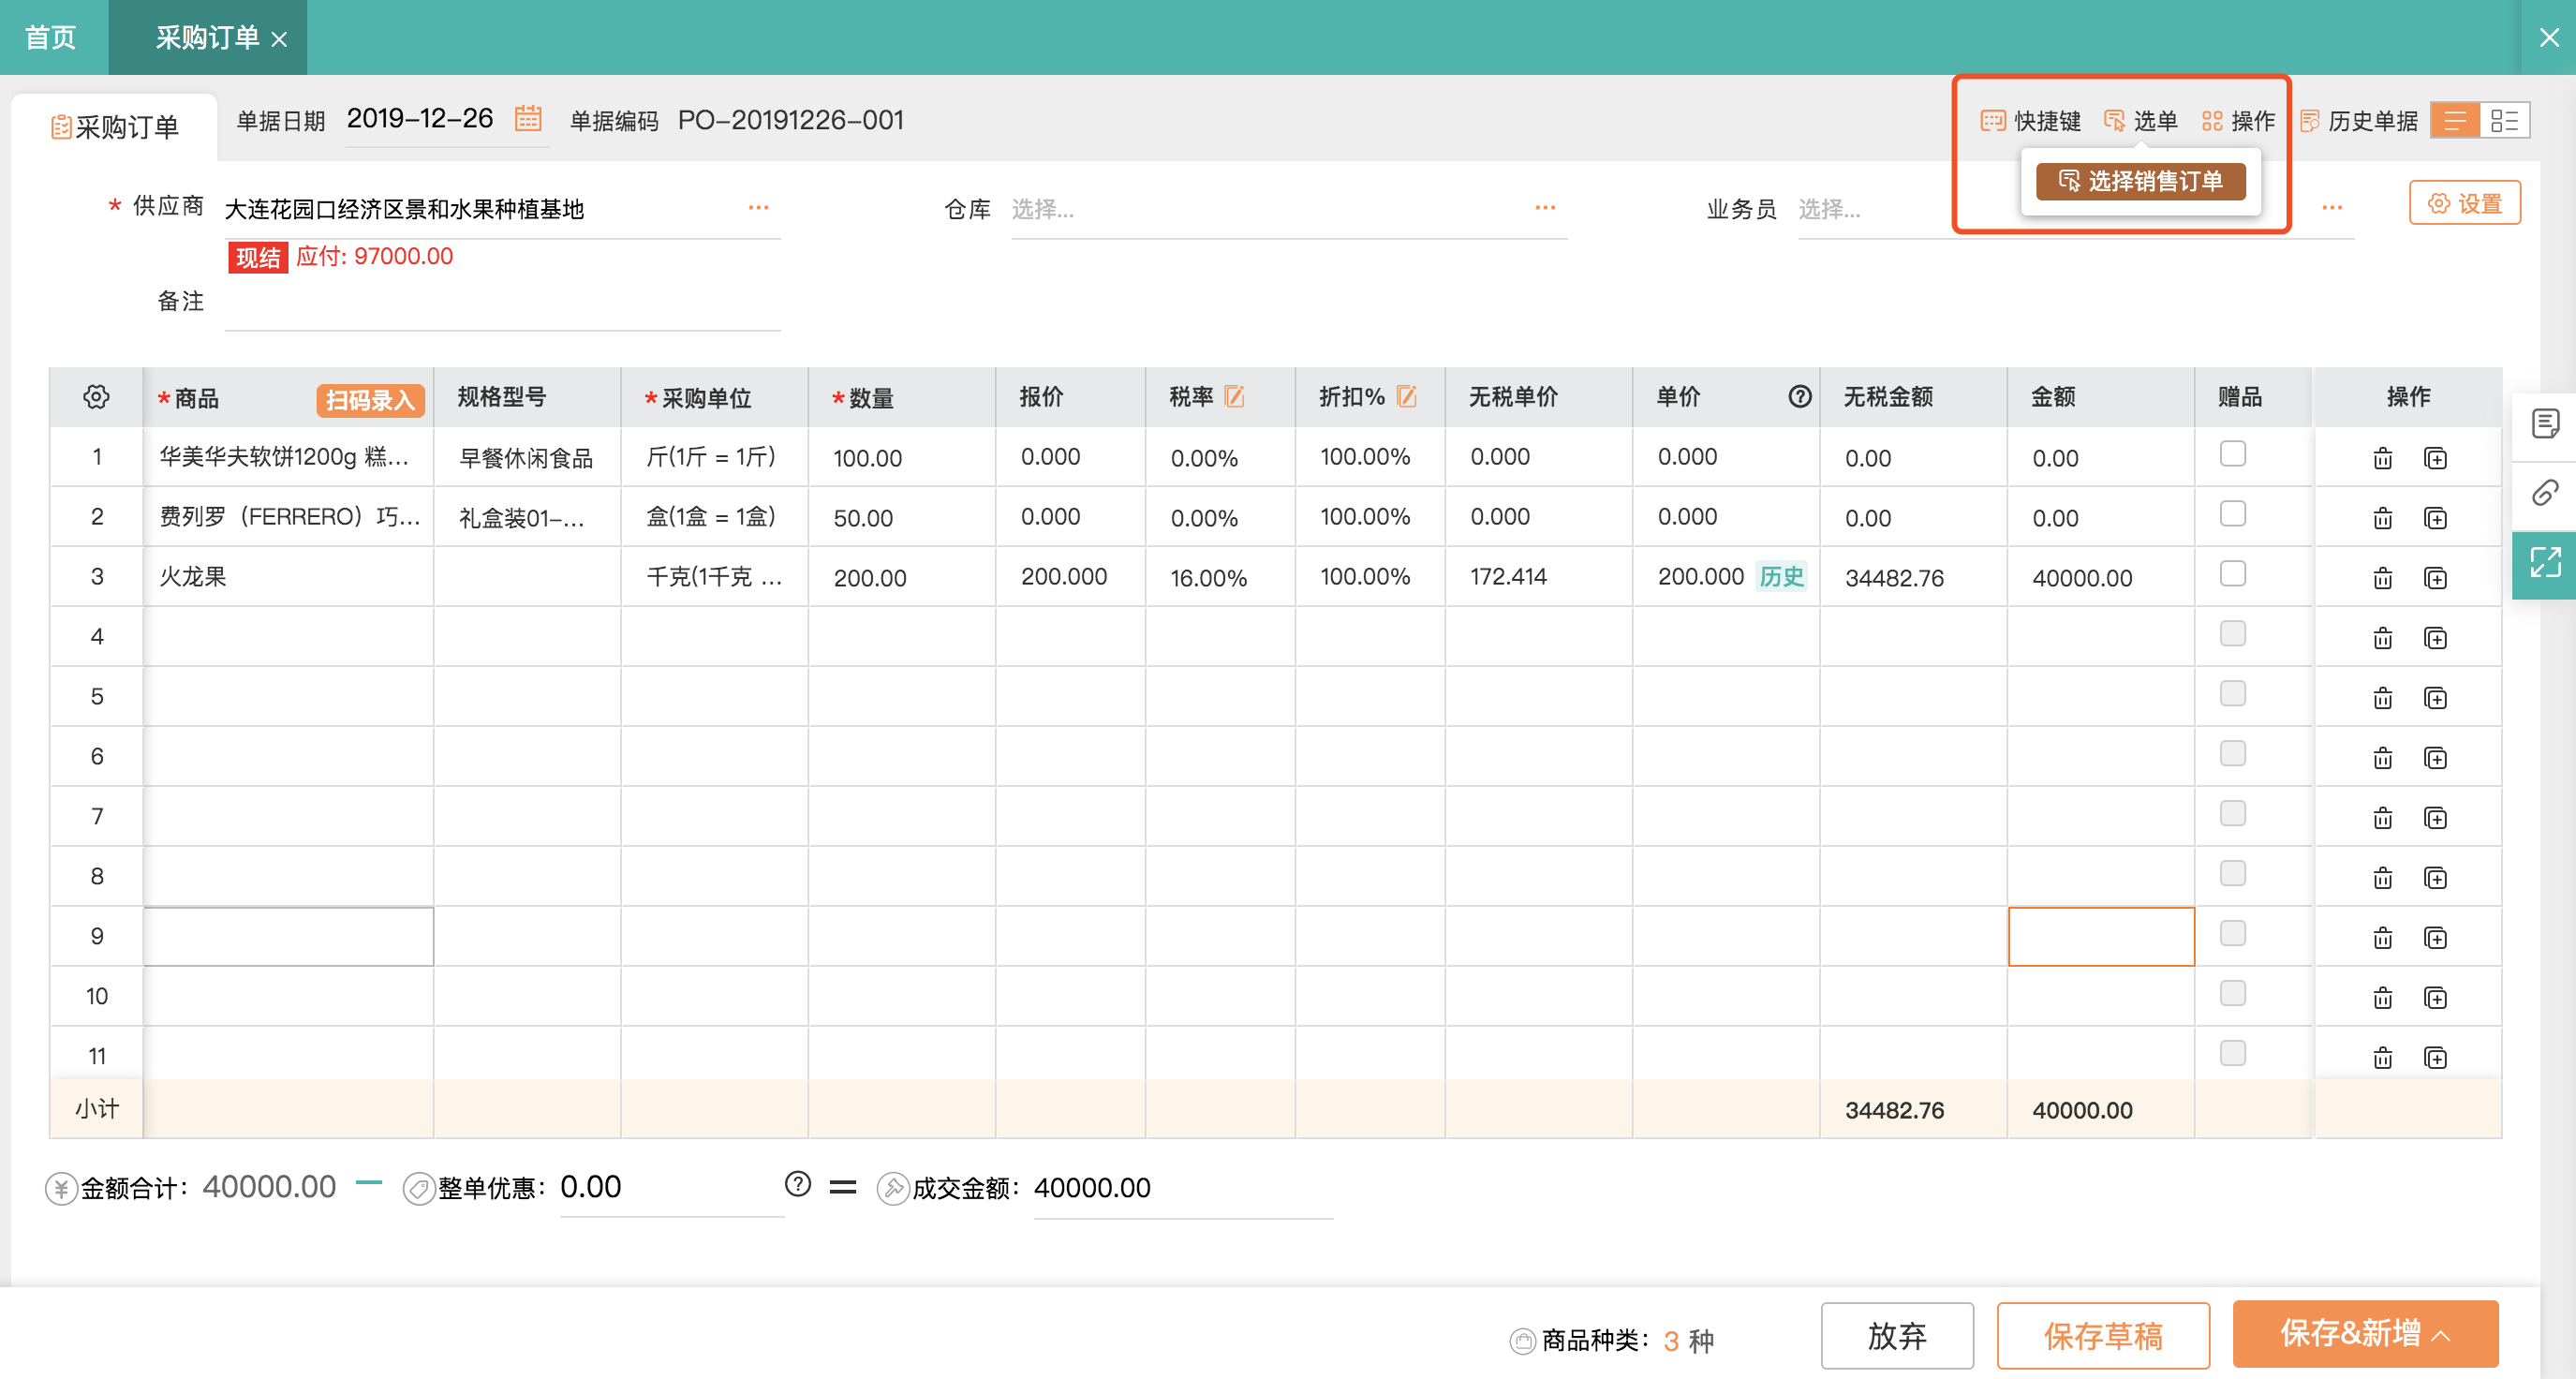2576x1379 pixels.
Task: Click row 9 金额 input field
Action: pyautogui.click(x=2101, y=936)
